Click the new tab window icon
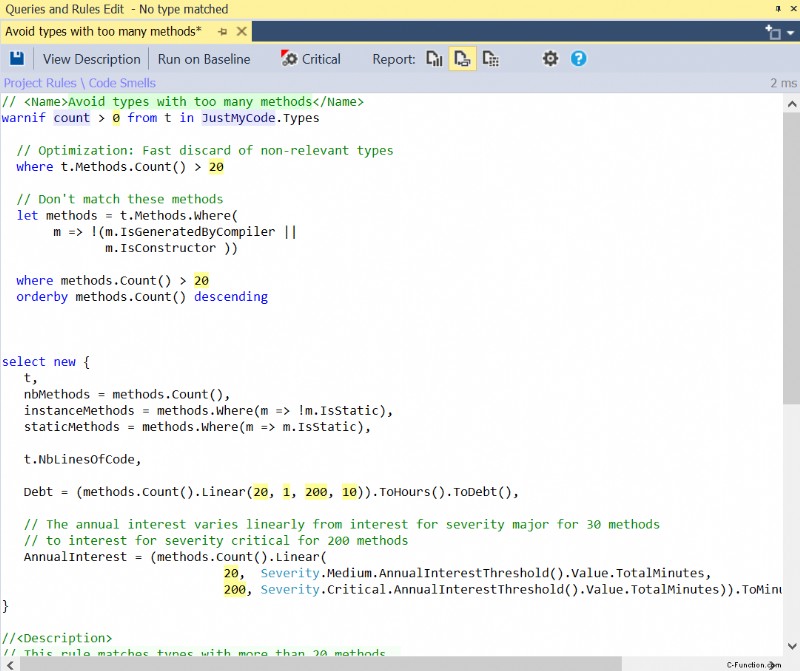Screen dimensions: 800x671 pos(773,32)
